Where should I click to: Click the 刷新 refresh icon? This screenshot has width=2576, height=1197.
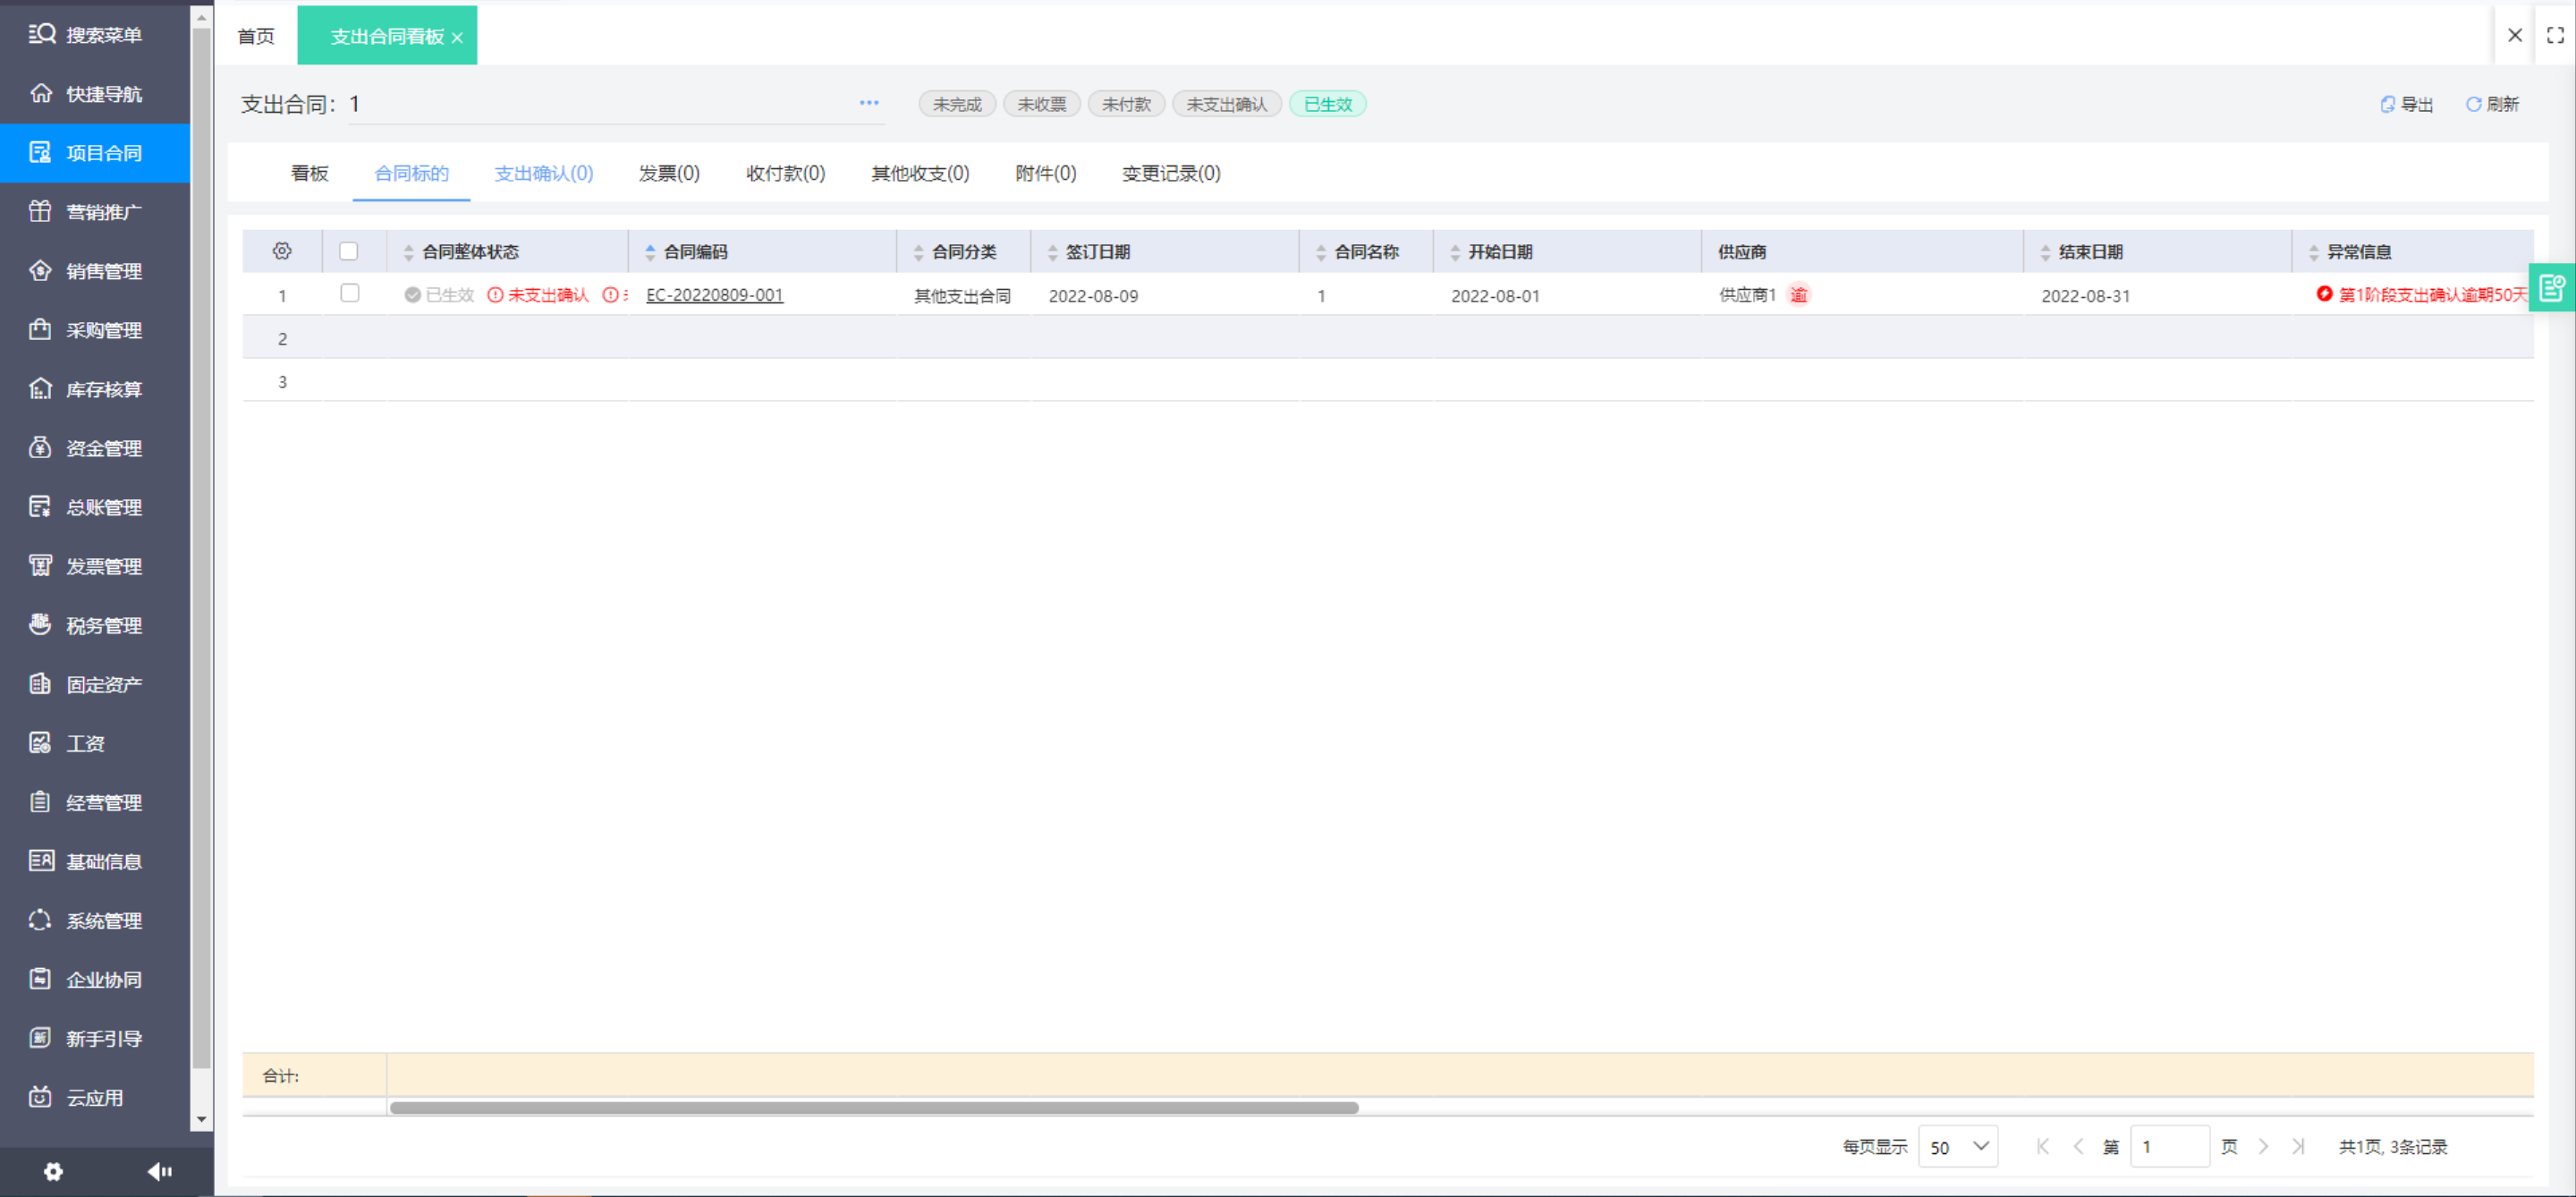point(2480,104)
